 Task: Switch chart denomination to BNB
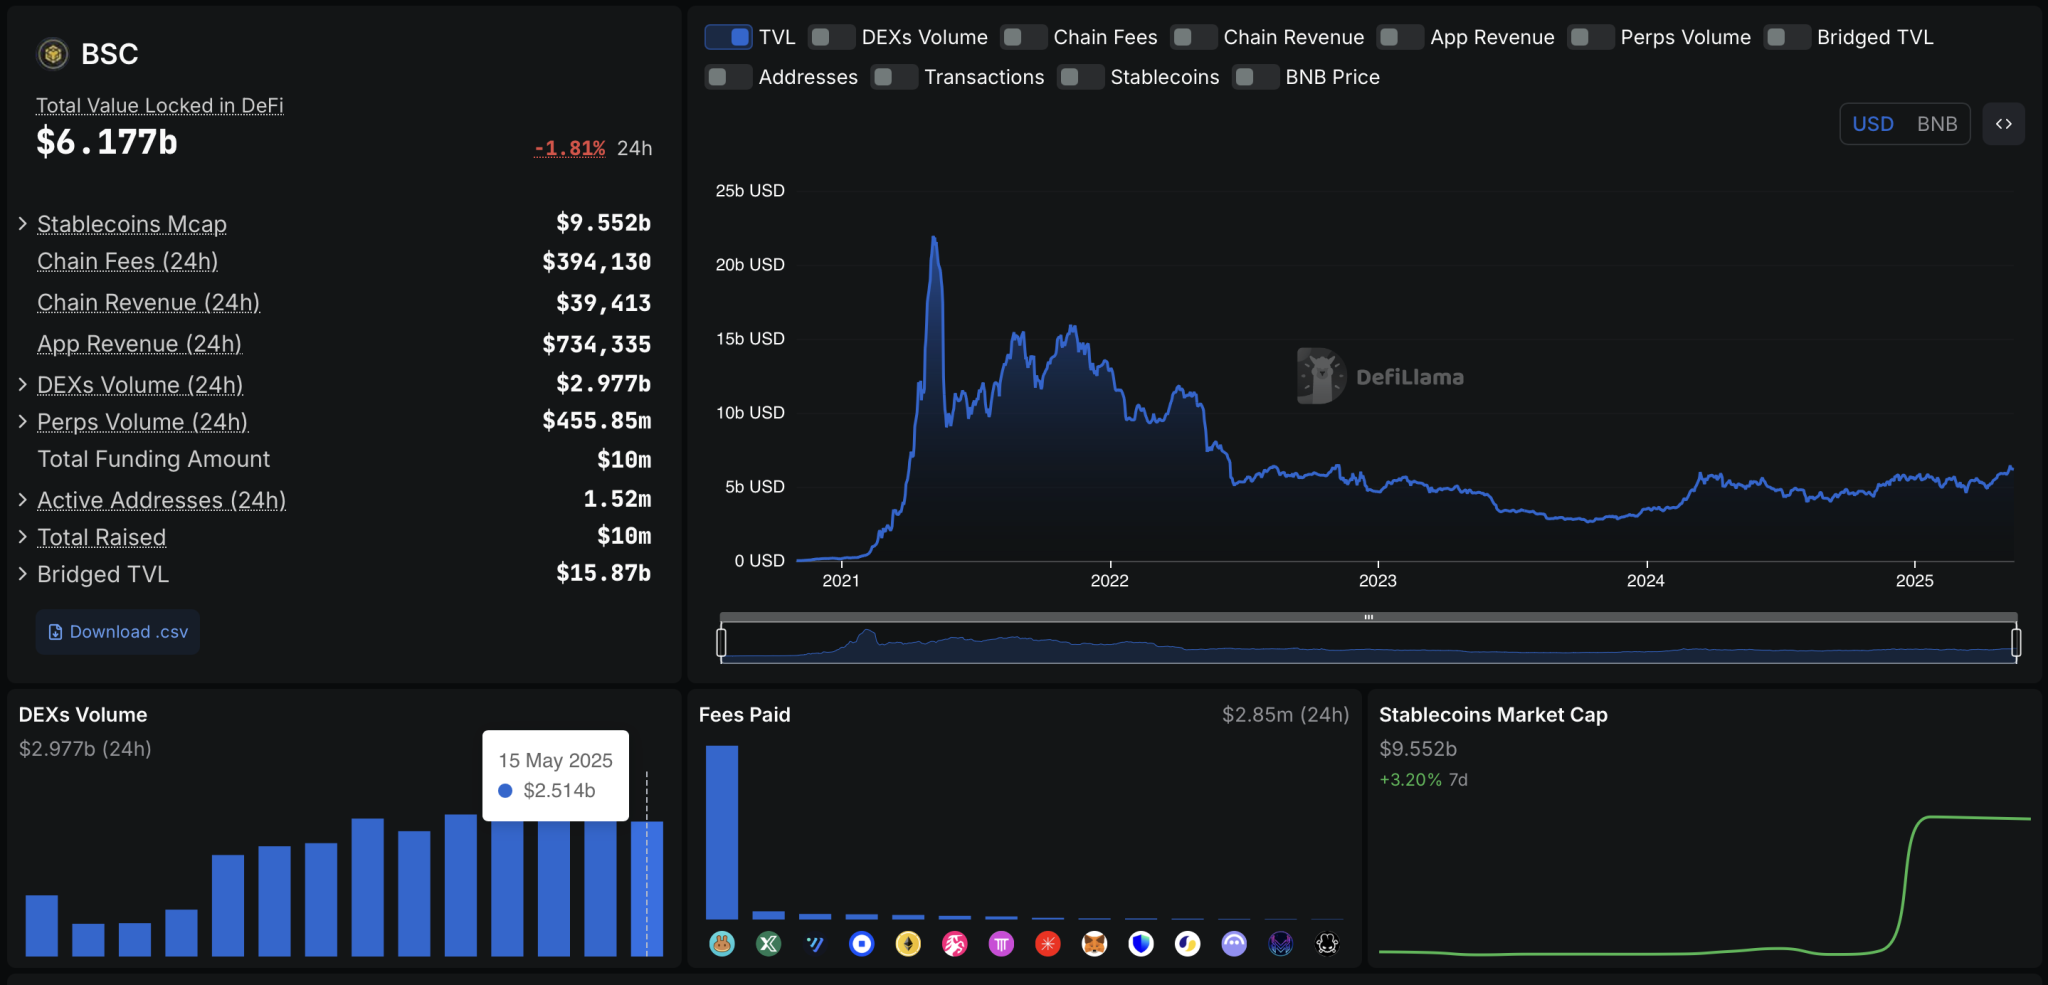[1936, 124]
